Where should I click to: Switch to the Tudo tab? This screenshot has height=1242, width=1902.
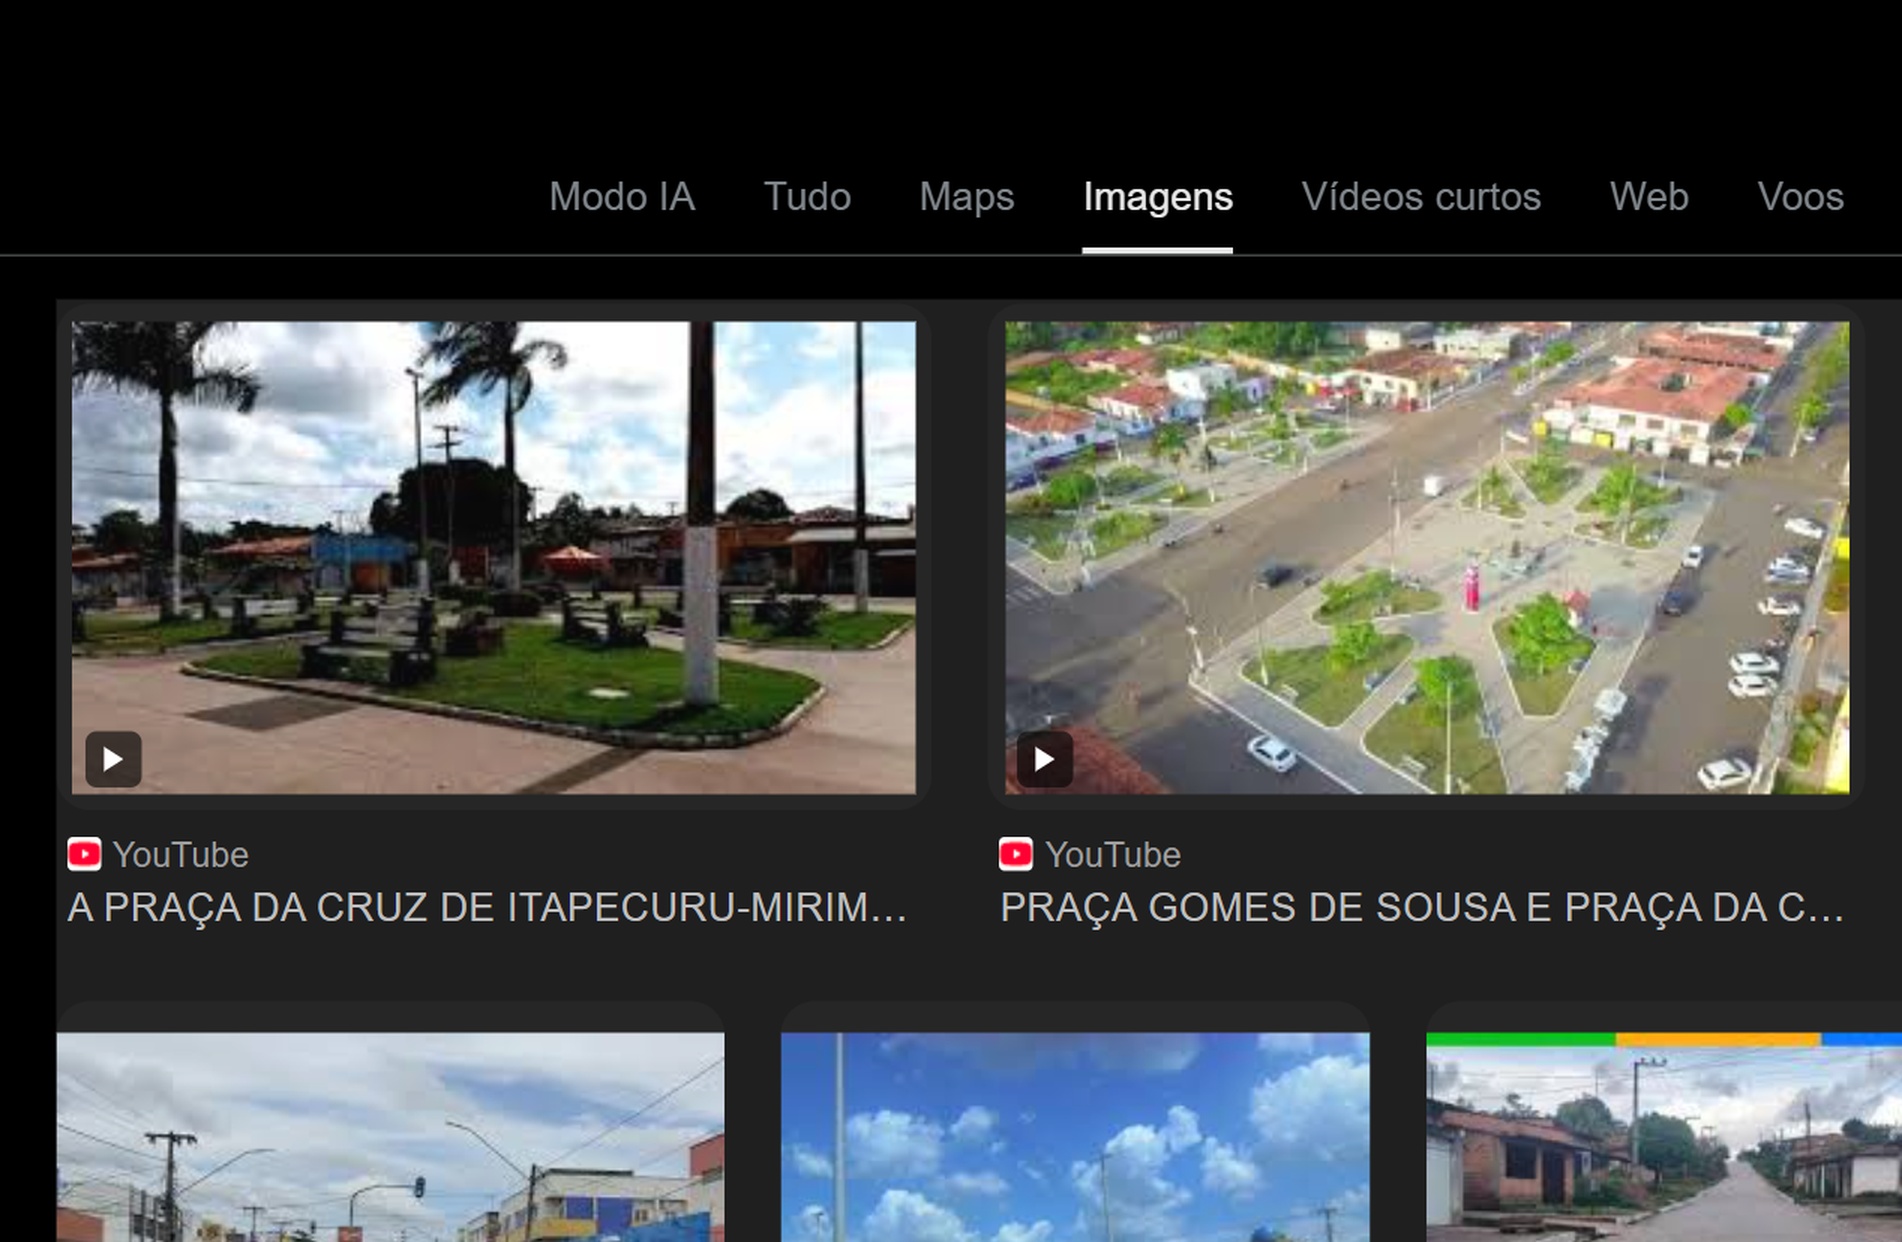coord(807,197)
